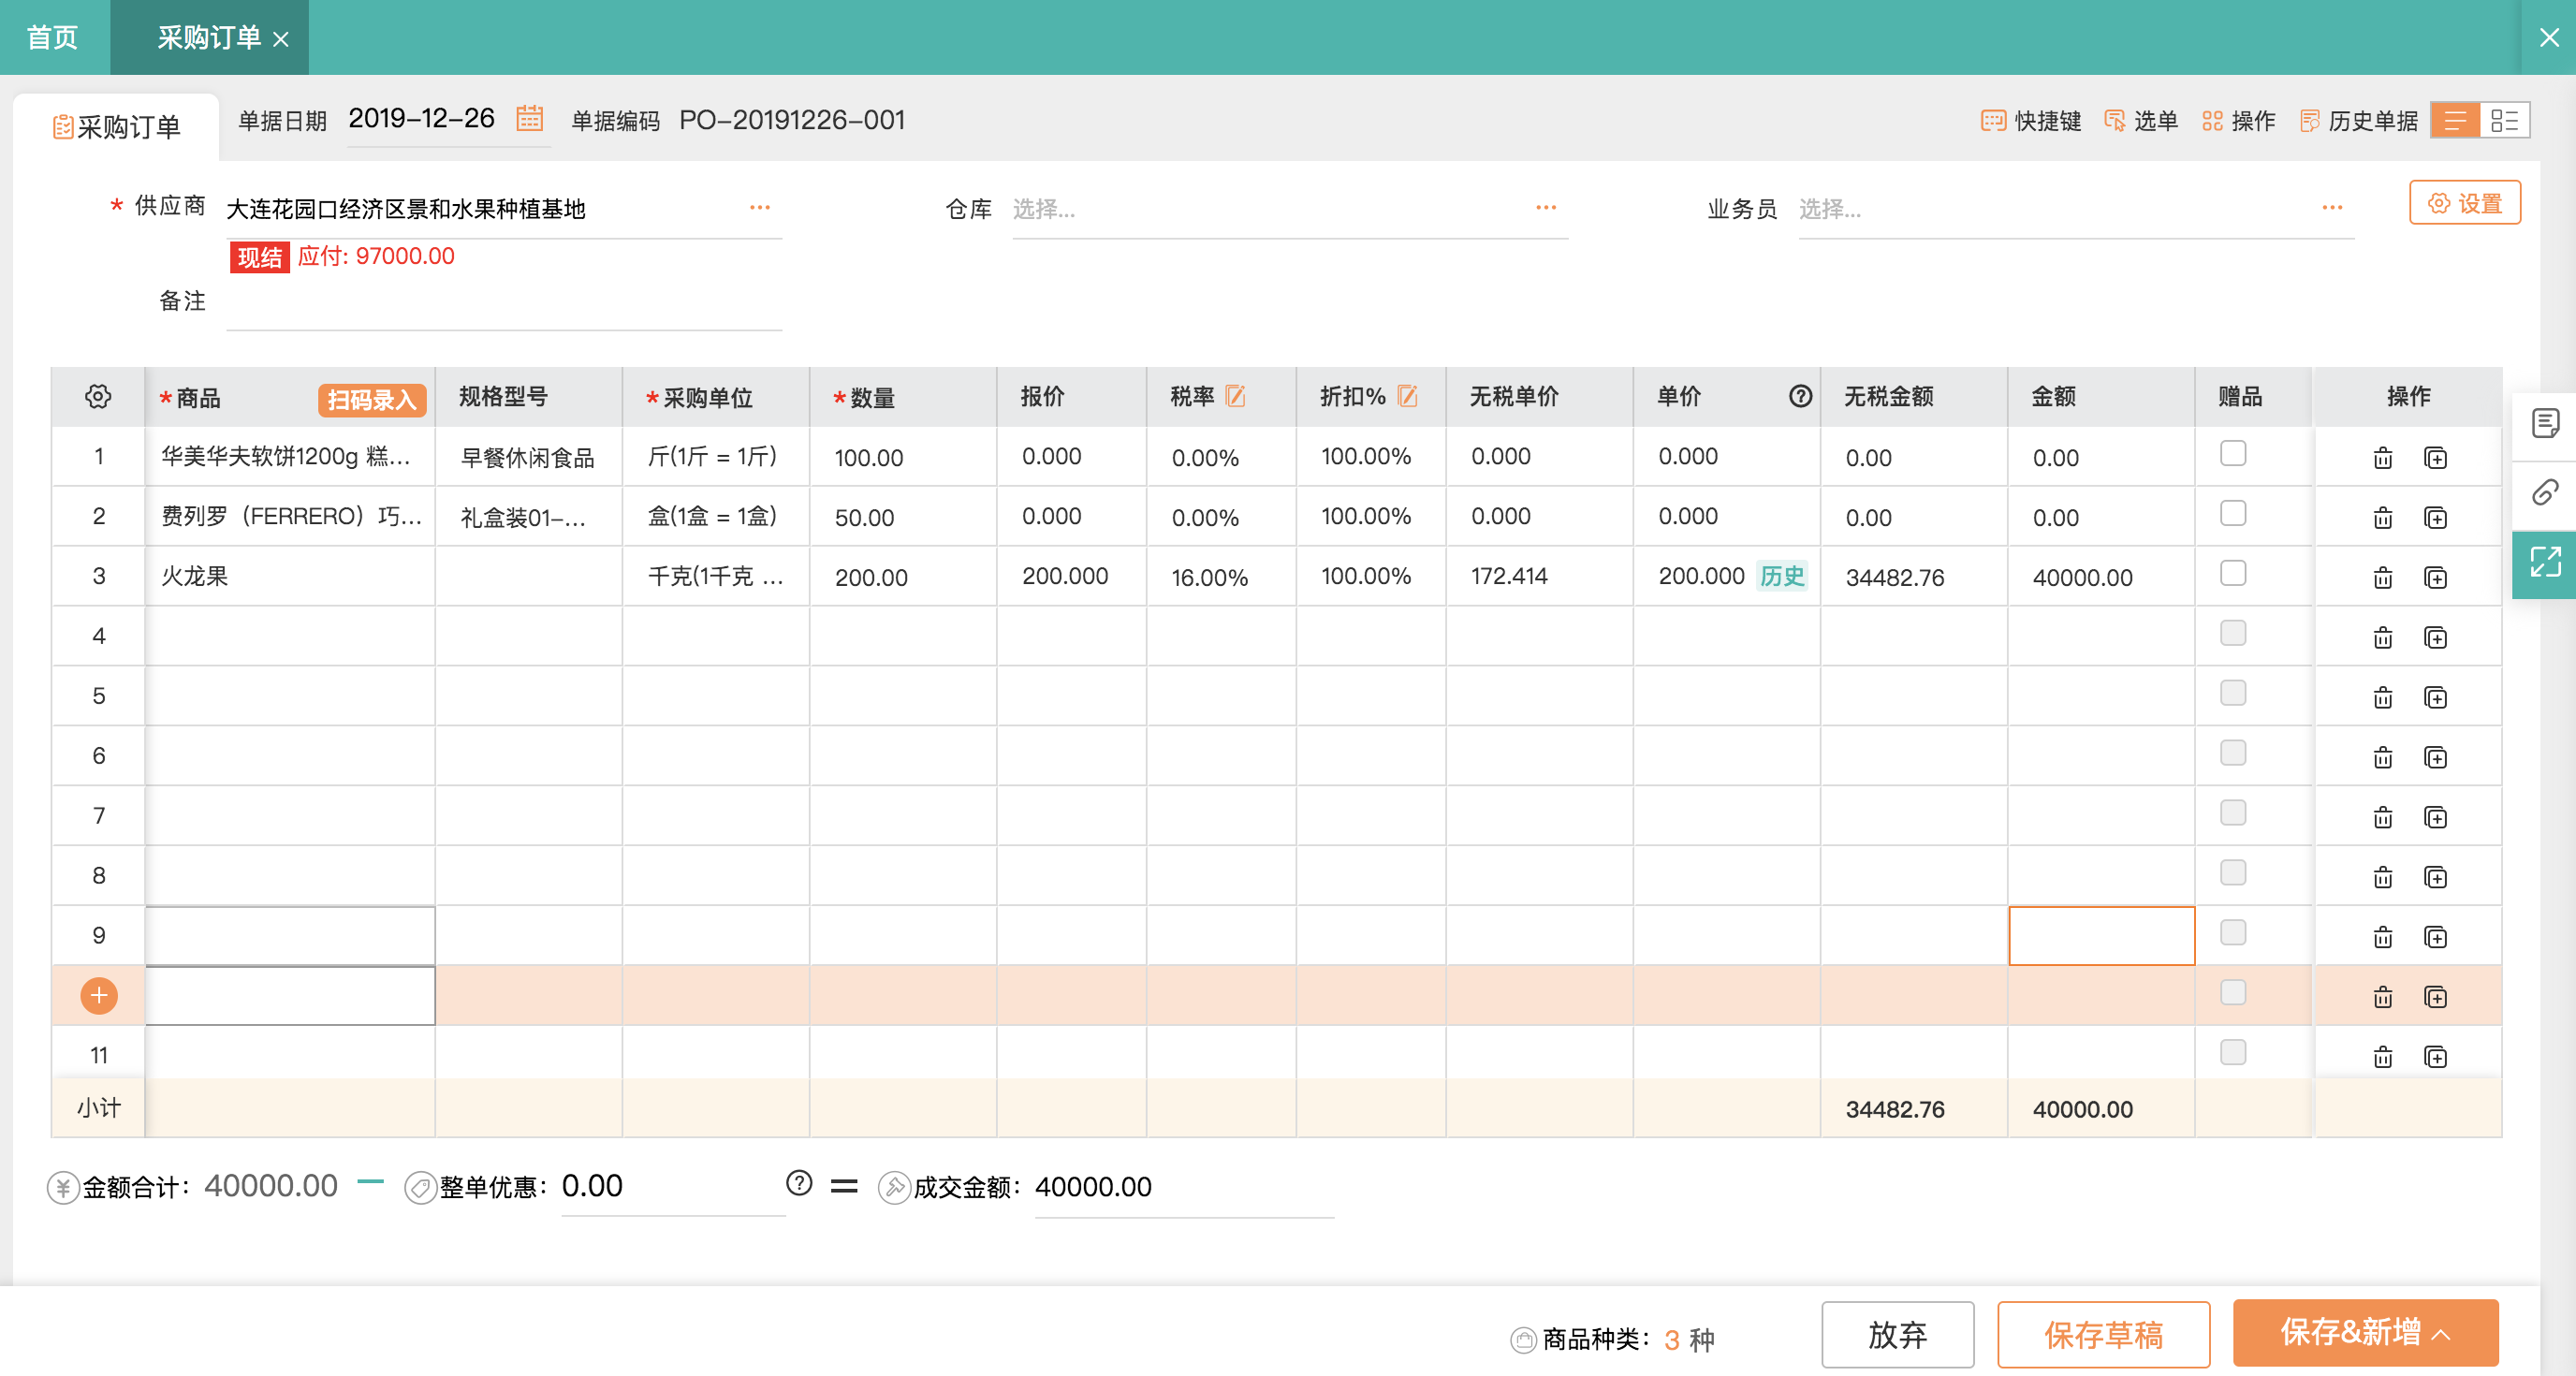
Task: Click 放弃 discard button
Action: (1896, 1330)
